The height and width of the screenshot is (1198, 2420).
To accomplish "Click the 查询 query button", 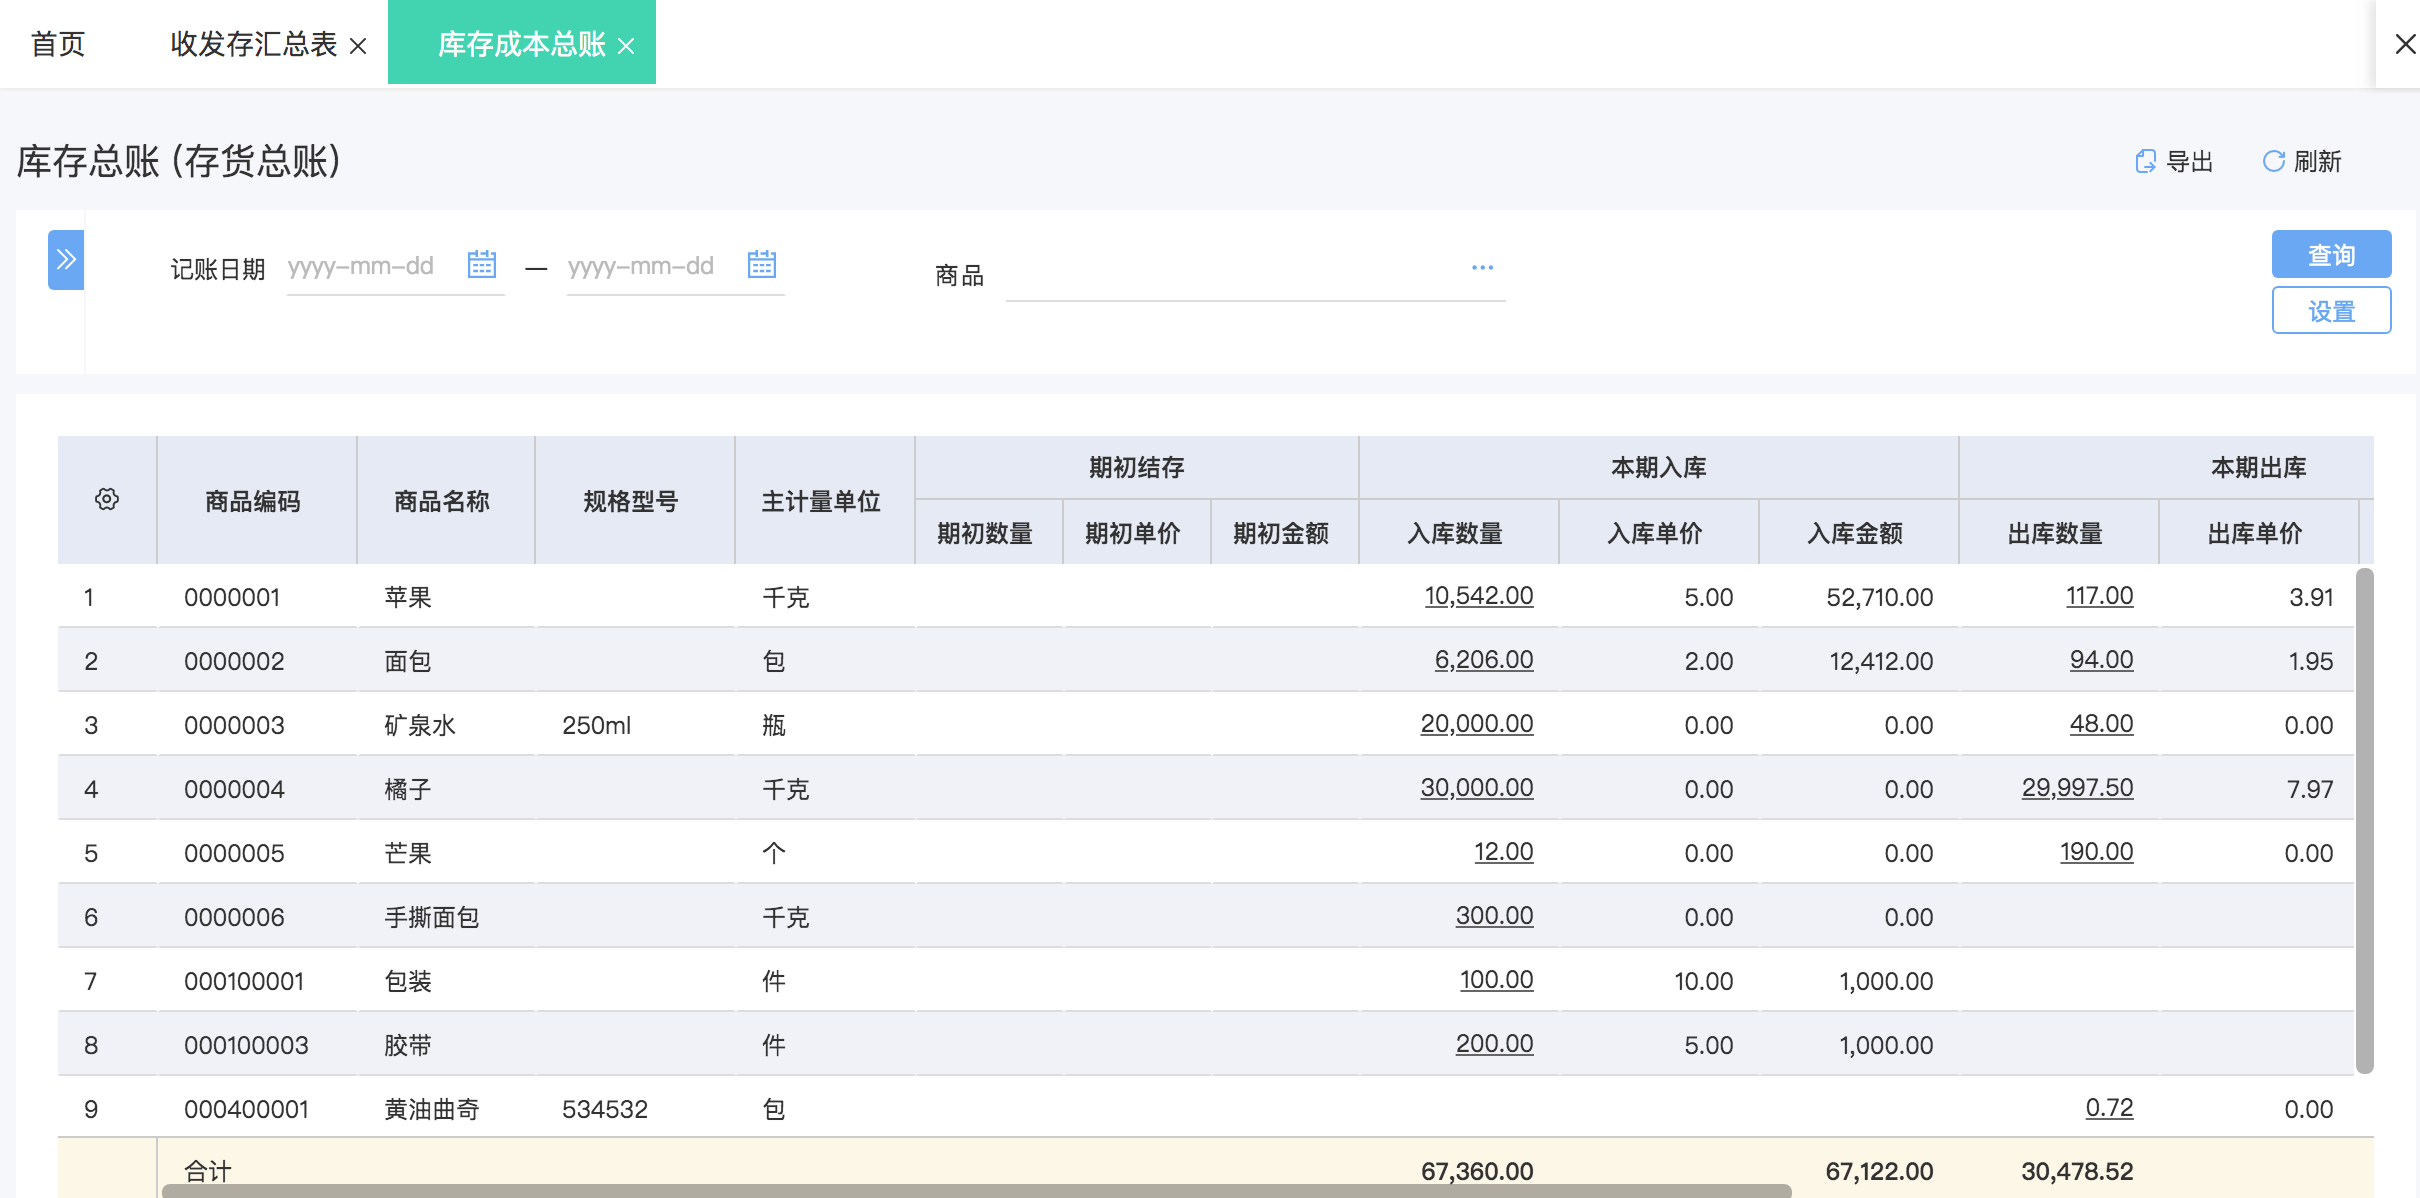I will click(x=2332, y=256).
